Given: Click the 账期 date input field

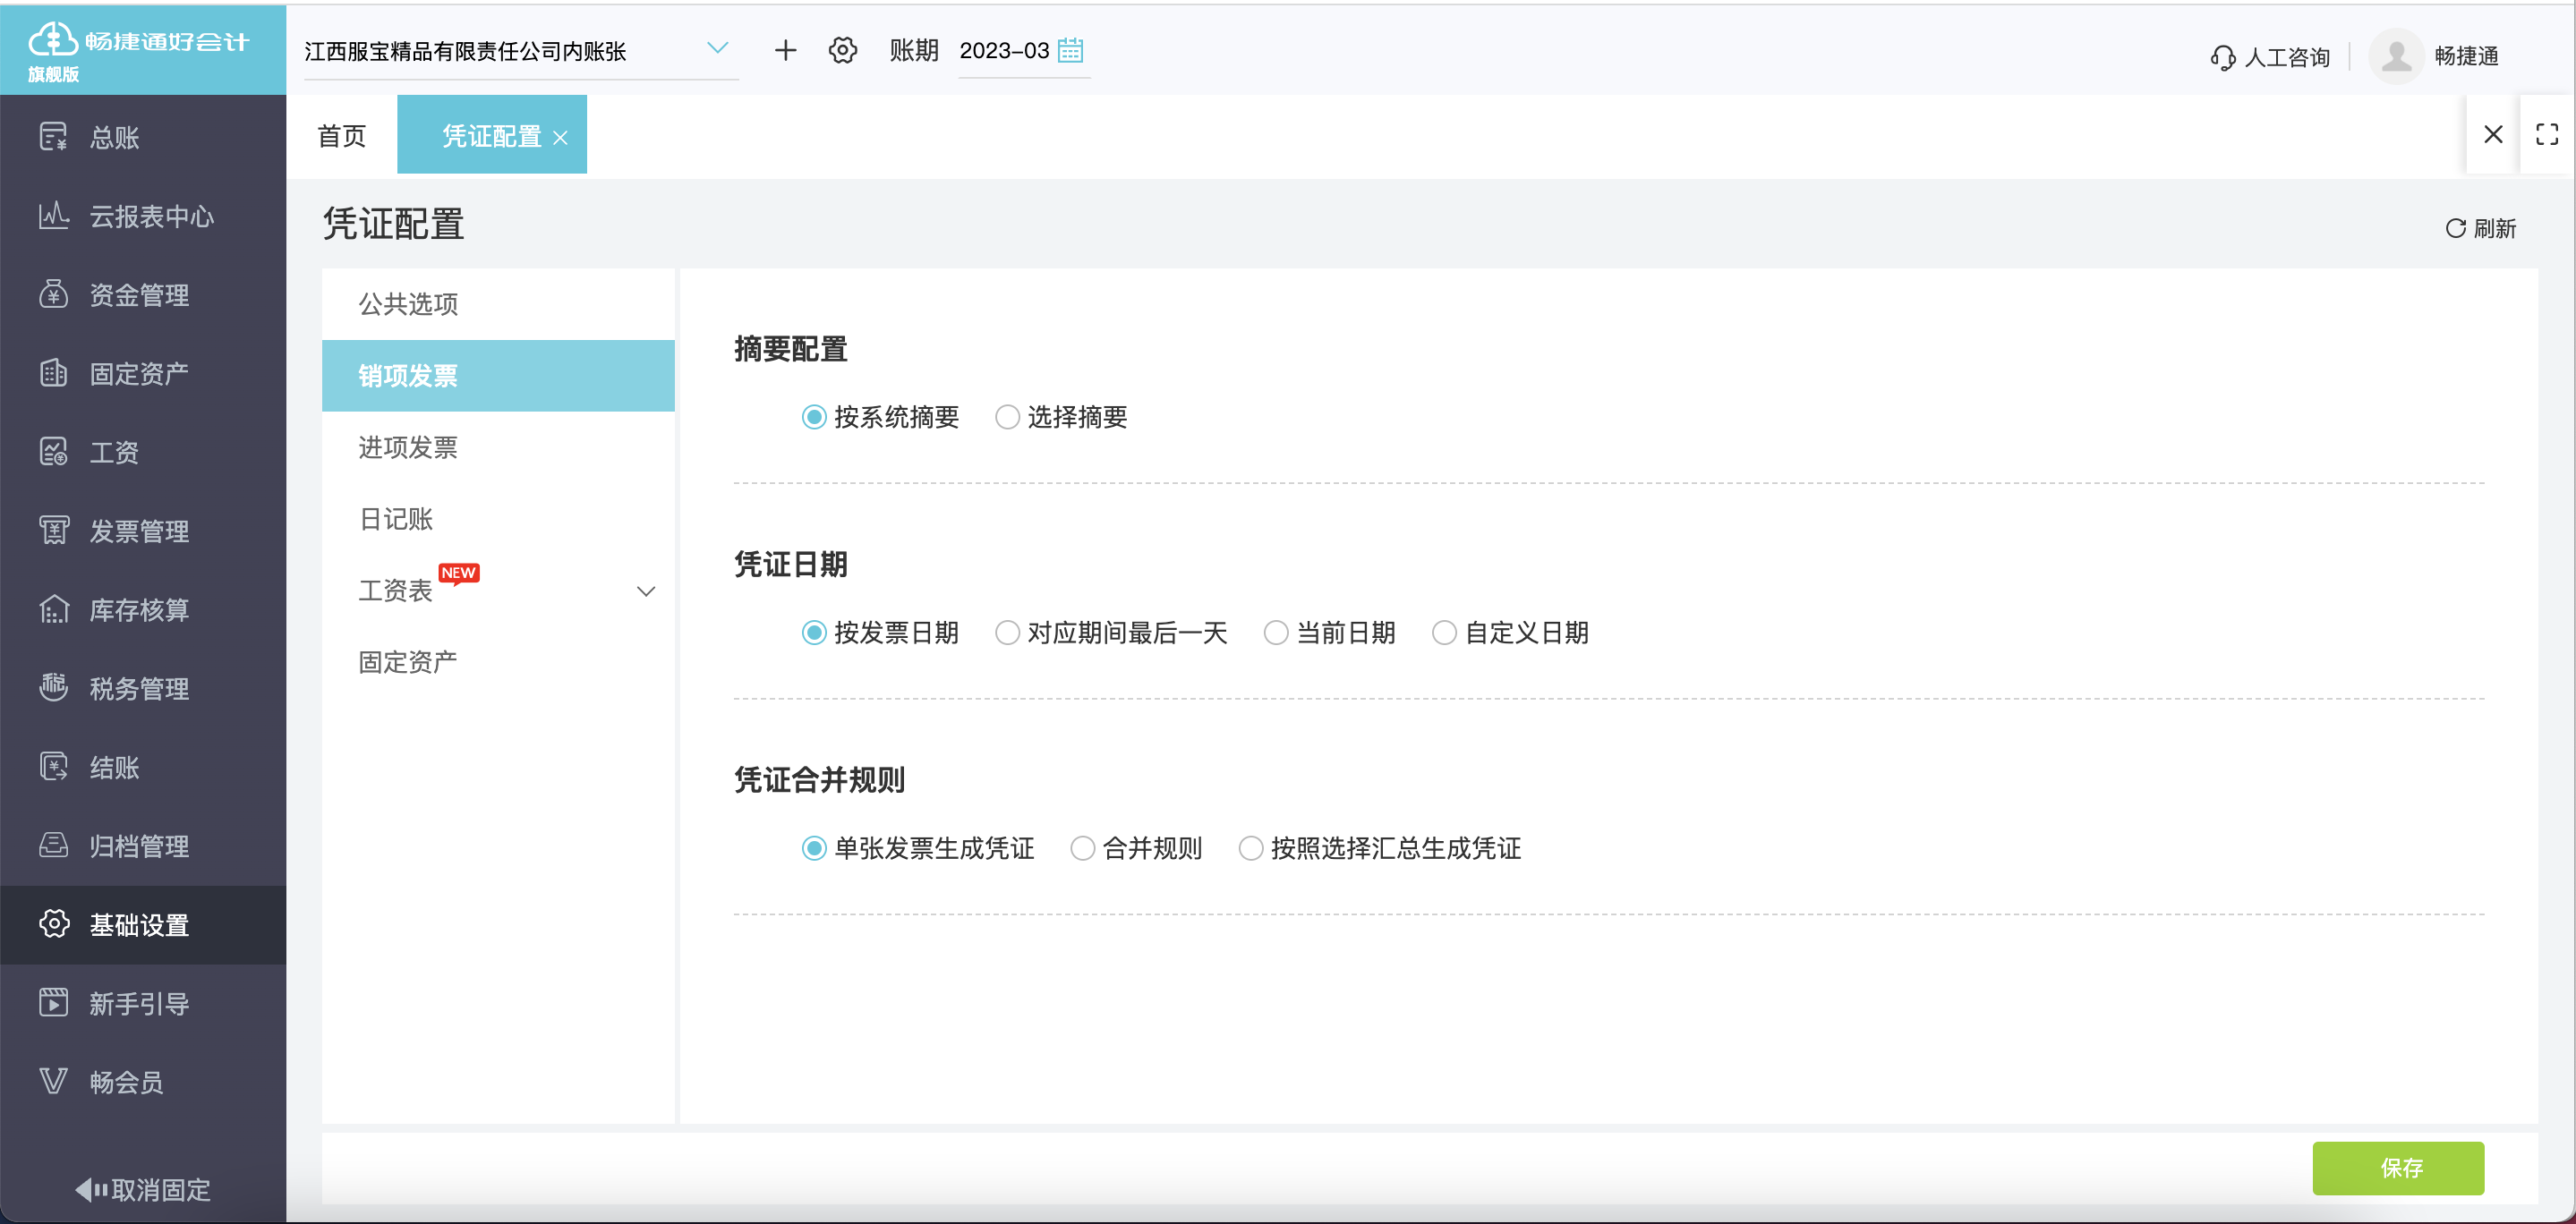Looking at the screenshot, I should pos(1001,49).
